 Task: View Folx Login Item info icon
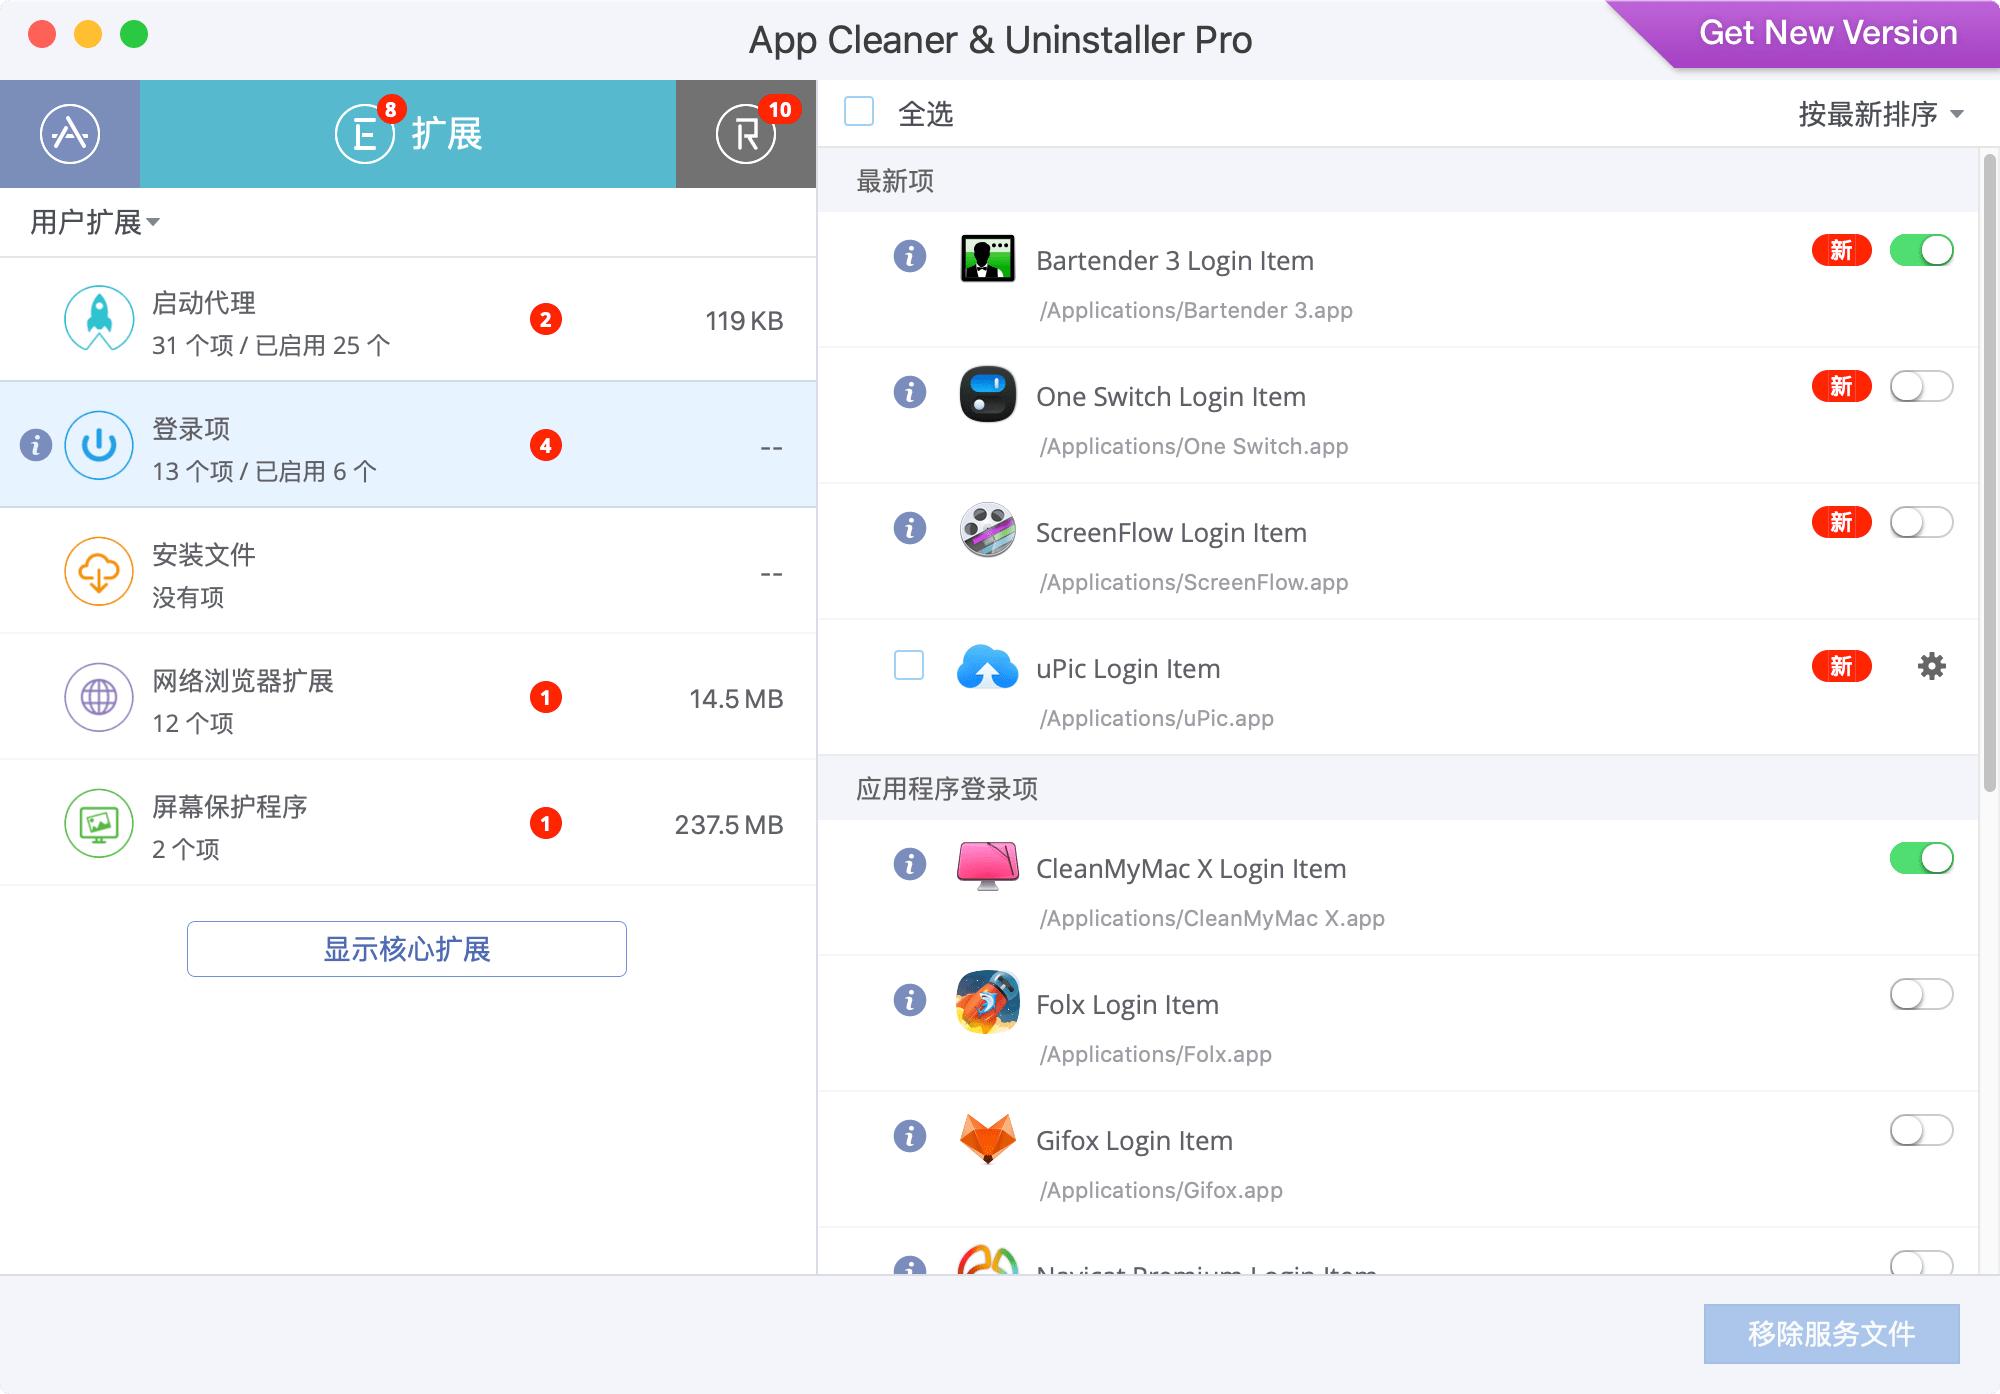pyautogui.click(x=909, y=1000)
